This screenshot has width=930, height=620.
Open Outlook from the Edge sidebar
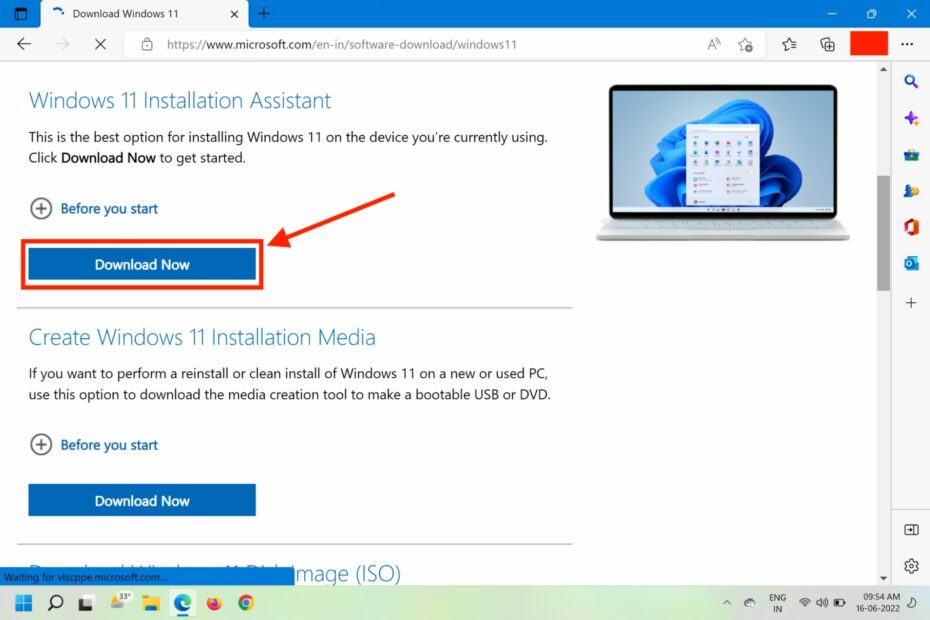(911, 263)
